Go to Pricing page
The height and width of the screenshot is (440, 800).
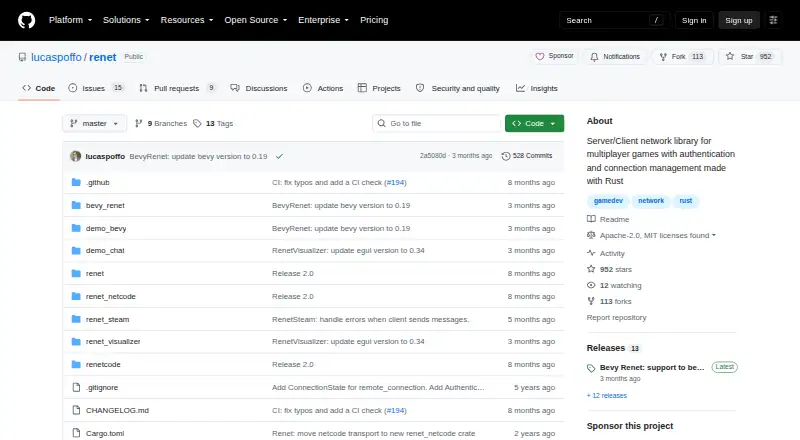374,20
